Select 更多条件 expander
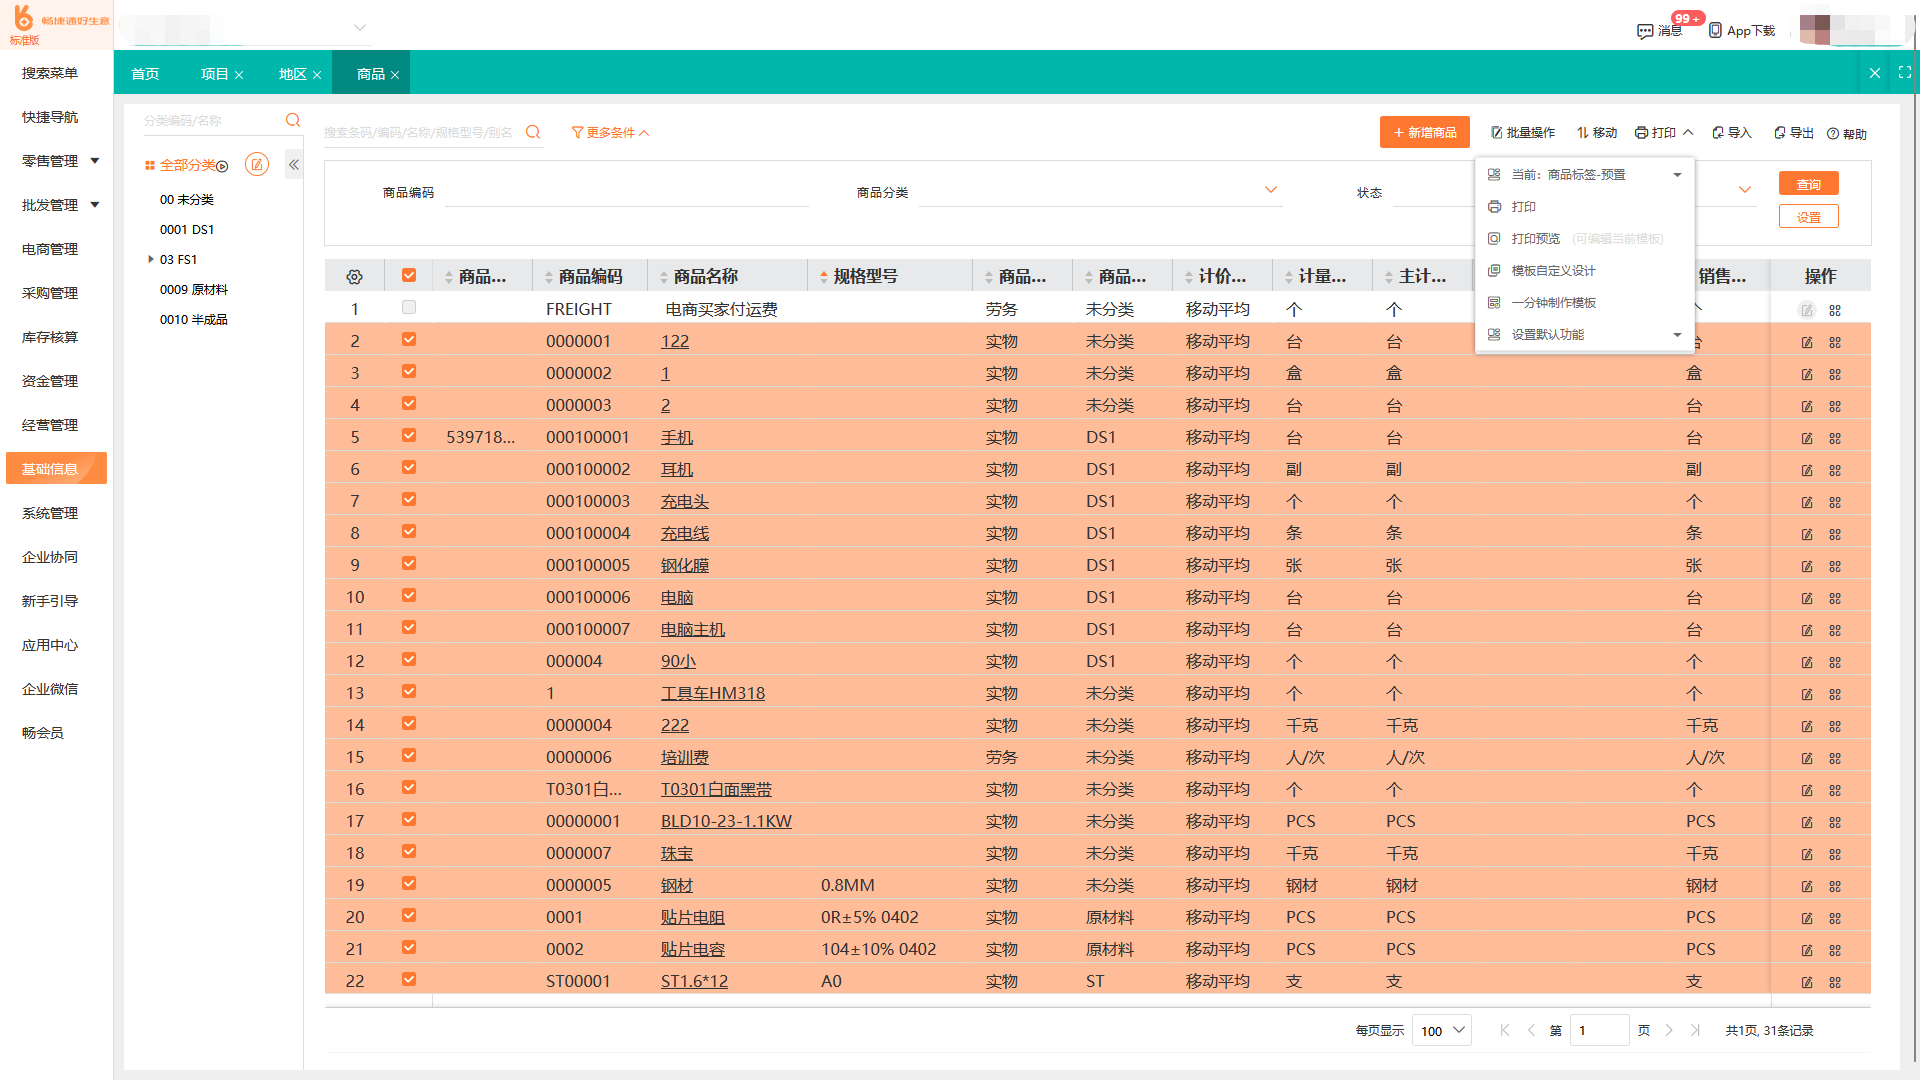 tap(612, 132)
